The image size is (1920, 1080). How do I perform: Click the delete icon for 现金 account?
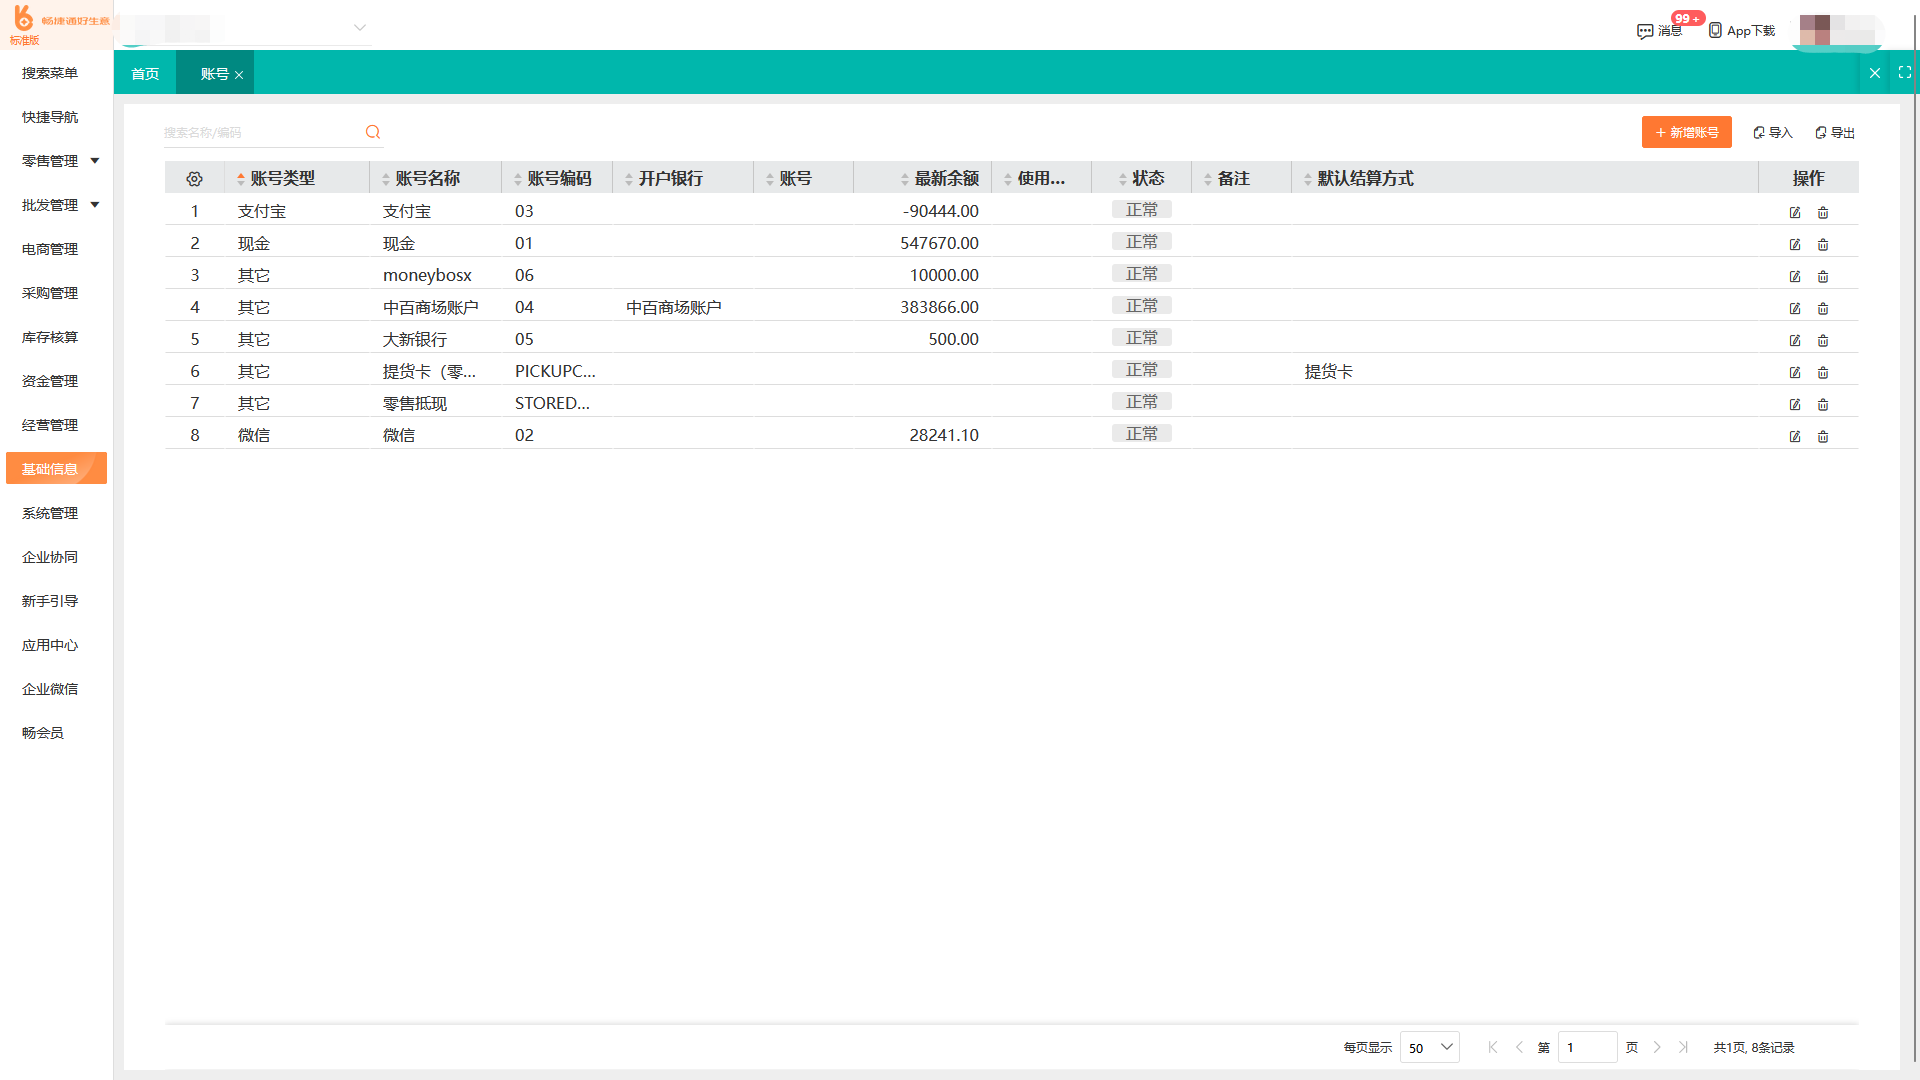(x=1824, y=244)
